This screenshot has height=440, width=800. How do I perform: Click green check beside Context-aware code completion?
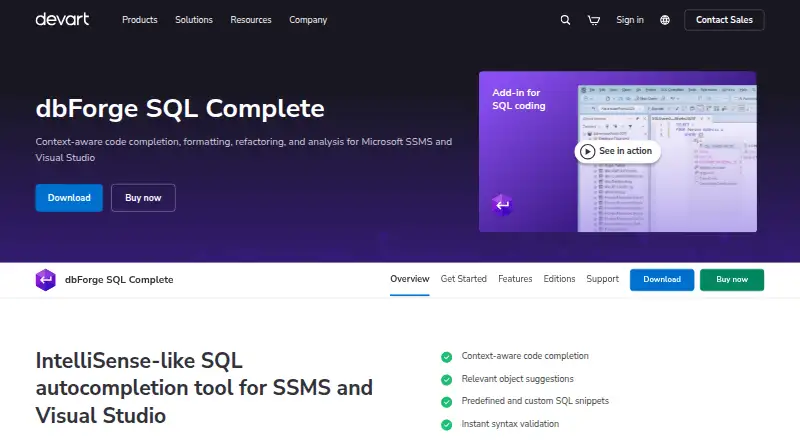point(446,357)
